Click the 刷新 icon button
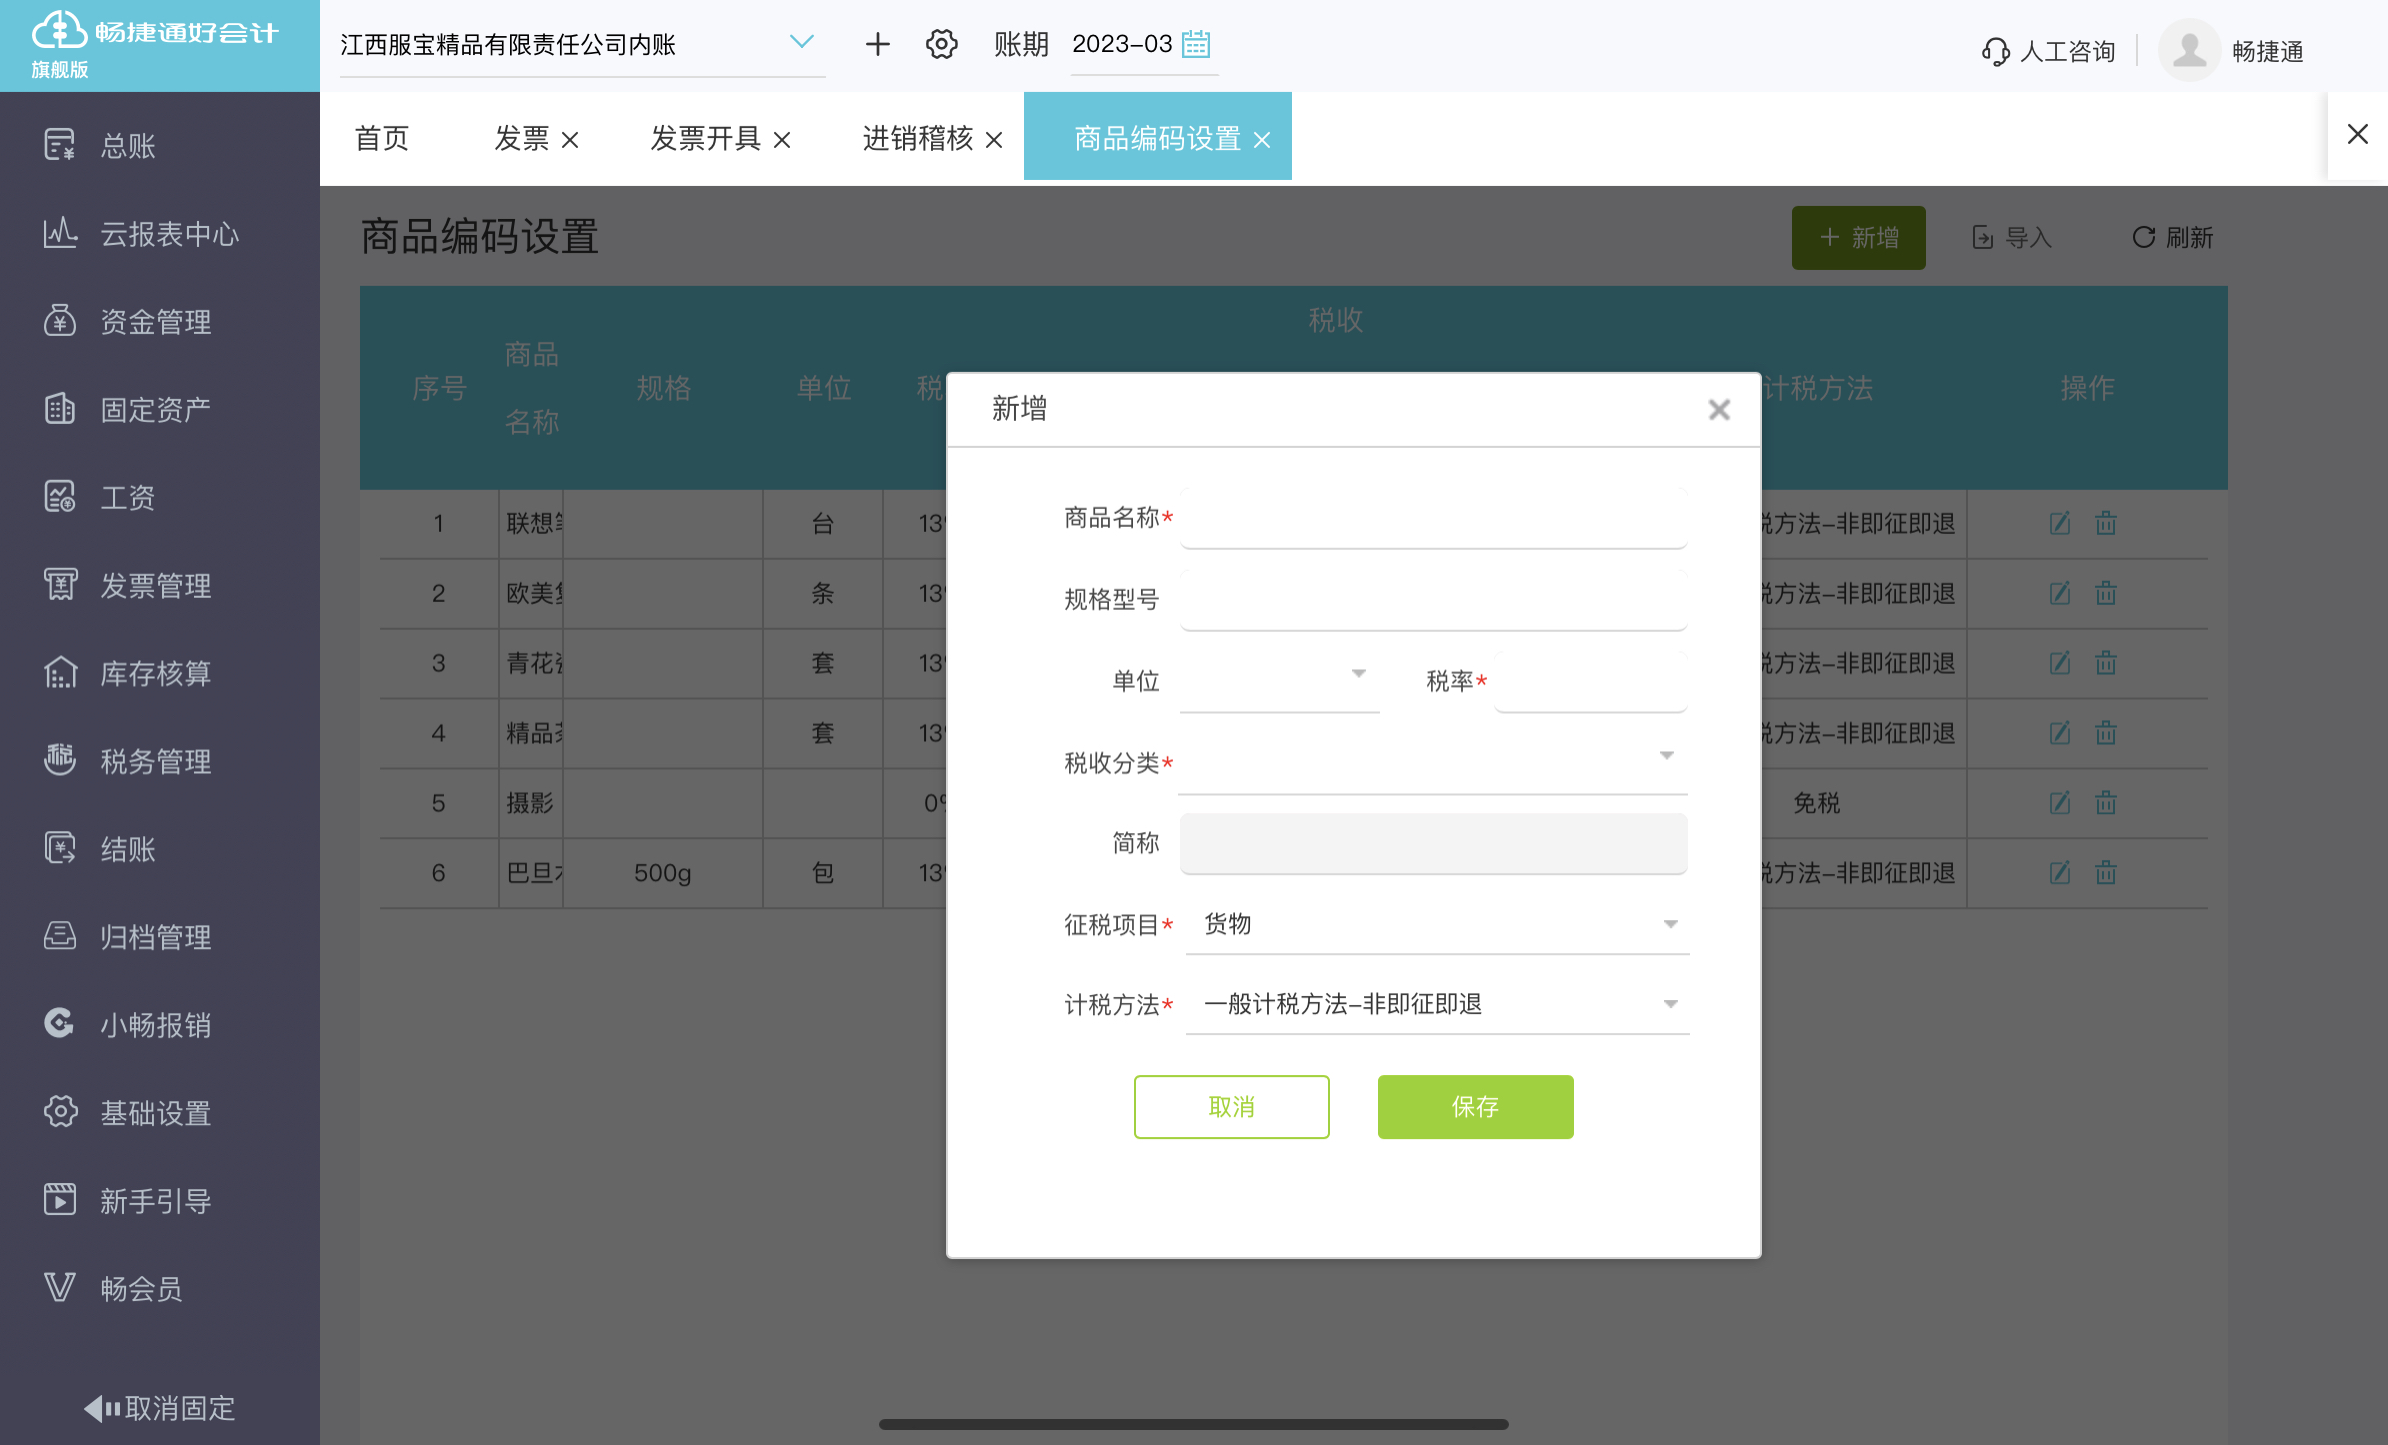The height and width of the screenshot is (1445, 2388). 2144,237
